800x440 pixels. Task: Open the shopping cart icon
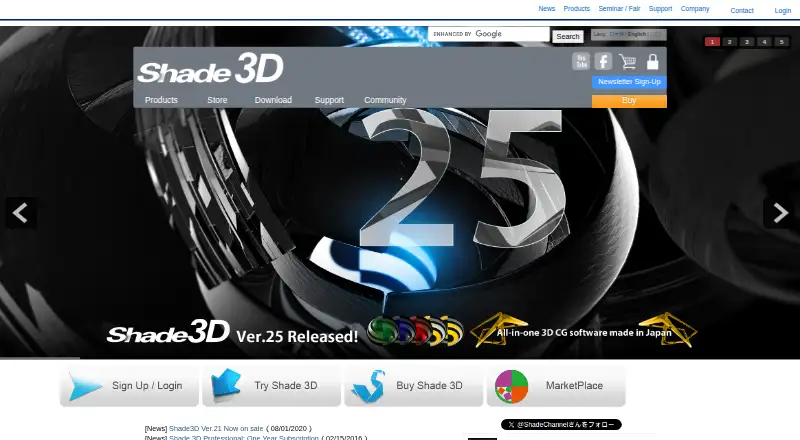pos(627,62)
